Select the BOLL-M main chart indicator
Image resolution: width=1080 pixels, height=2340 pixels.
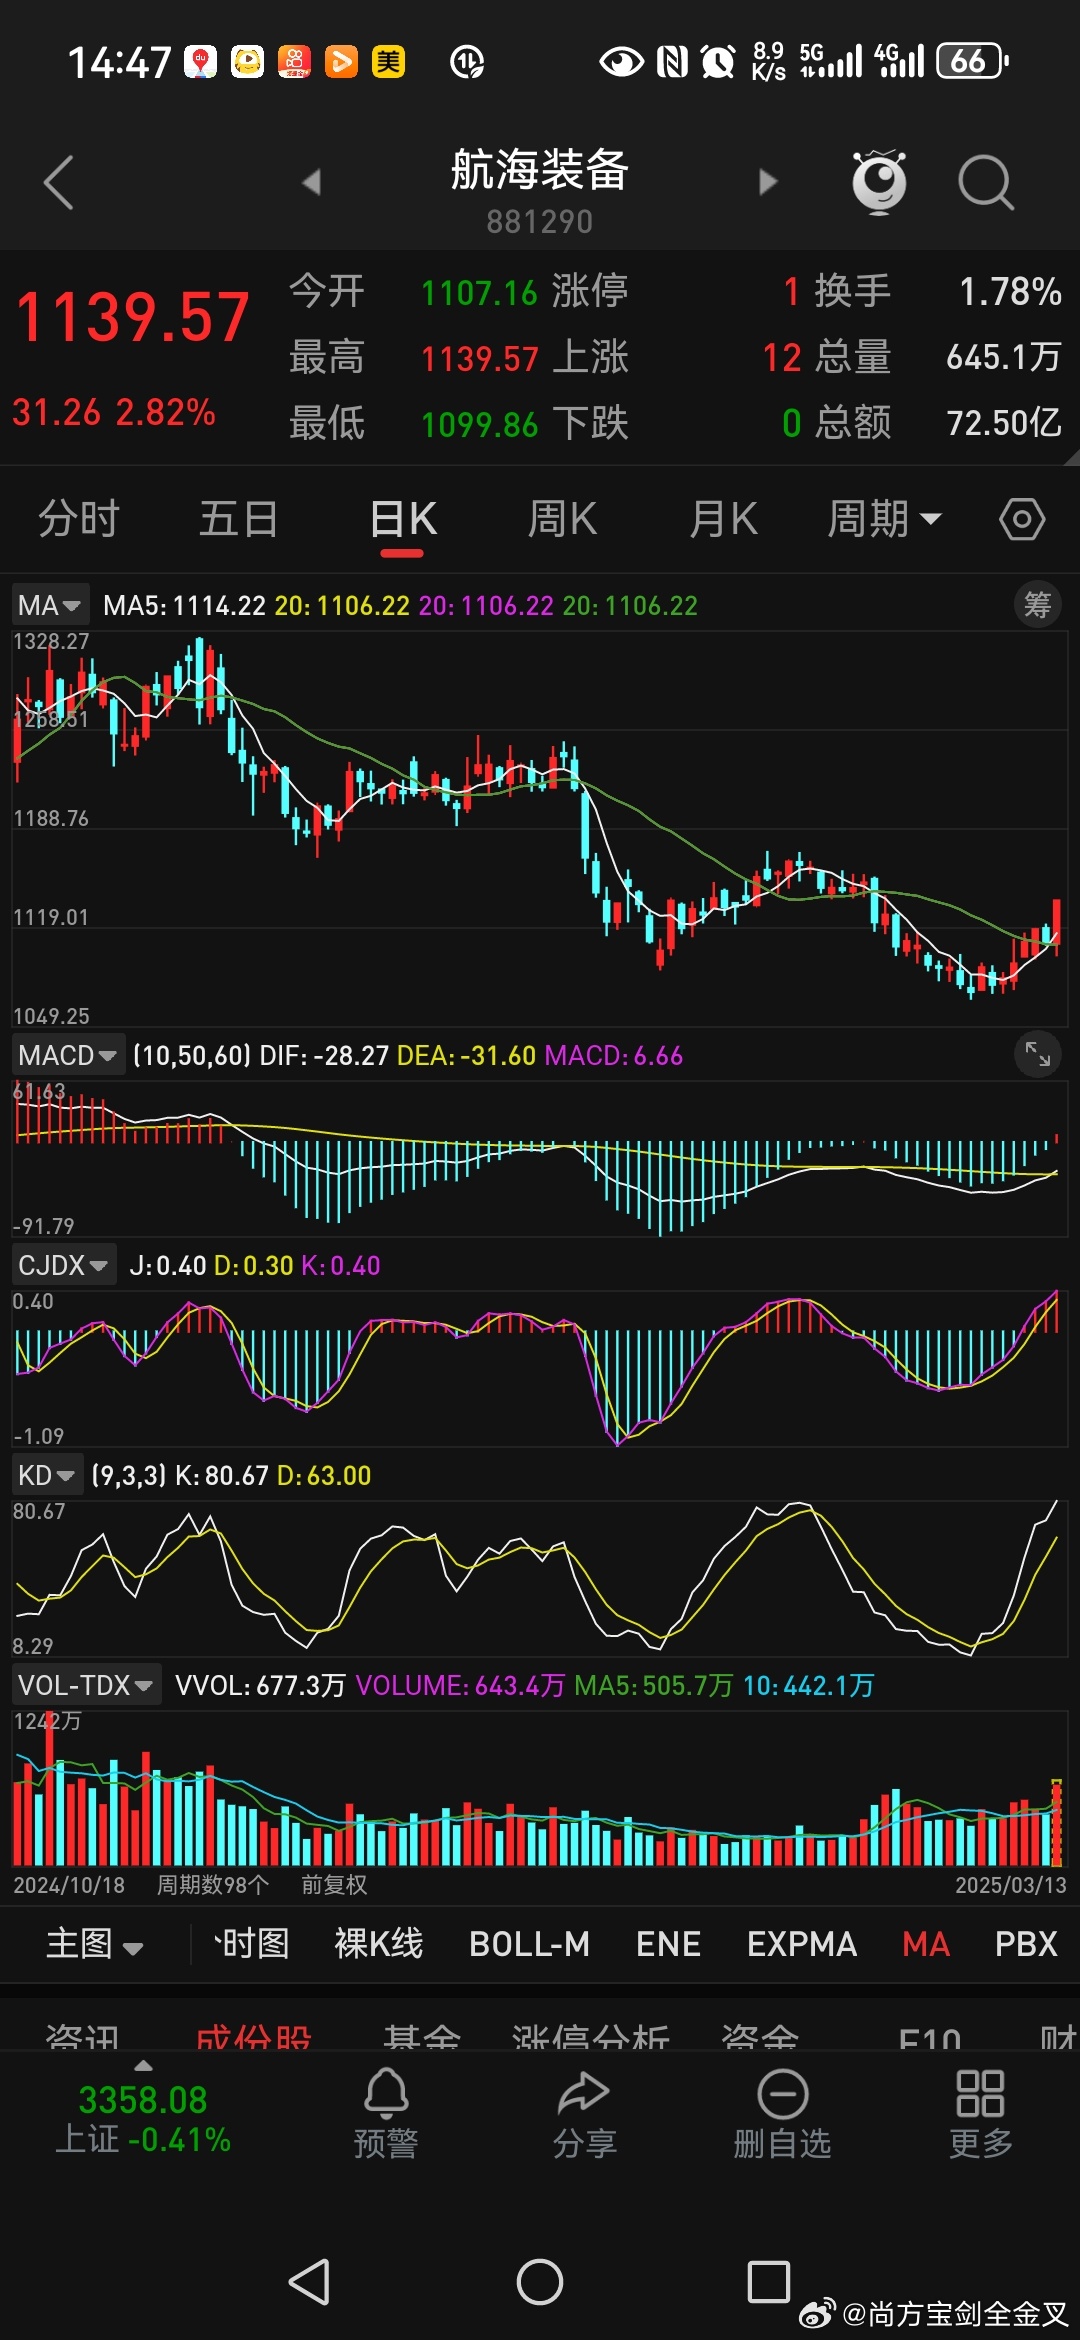529,1944
